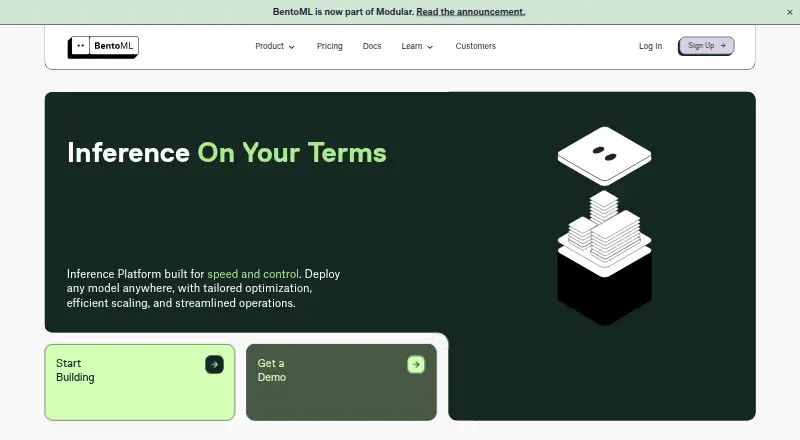Click the 'speed and control' highlighted text
Viewport: 800px width, 440px height.
pyautogui.click(x=253, y=274)
